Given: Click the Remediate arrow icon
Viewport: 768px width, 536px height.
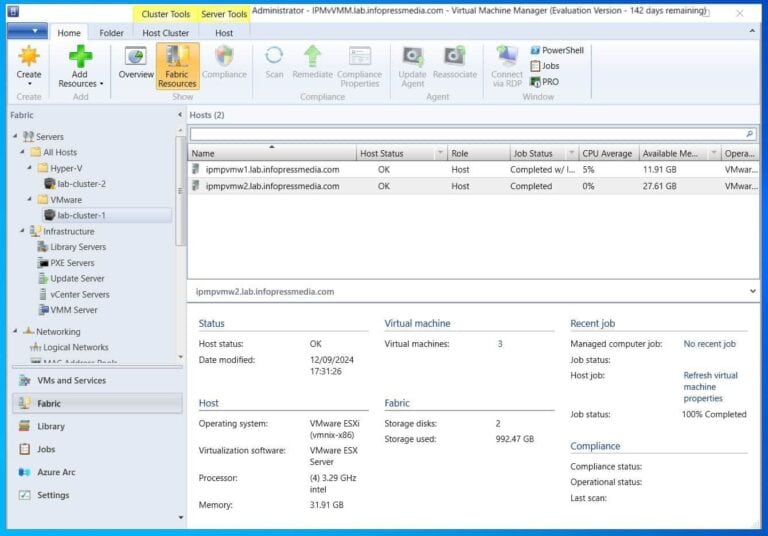Looking at the screenshot, I should pyautogui.click(x=312, y=56).
